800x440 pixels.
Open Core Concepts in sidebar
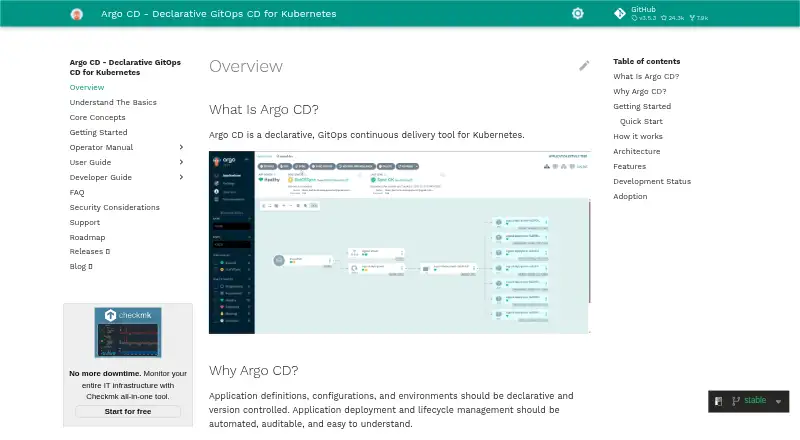click(x=97, y=117)
